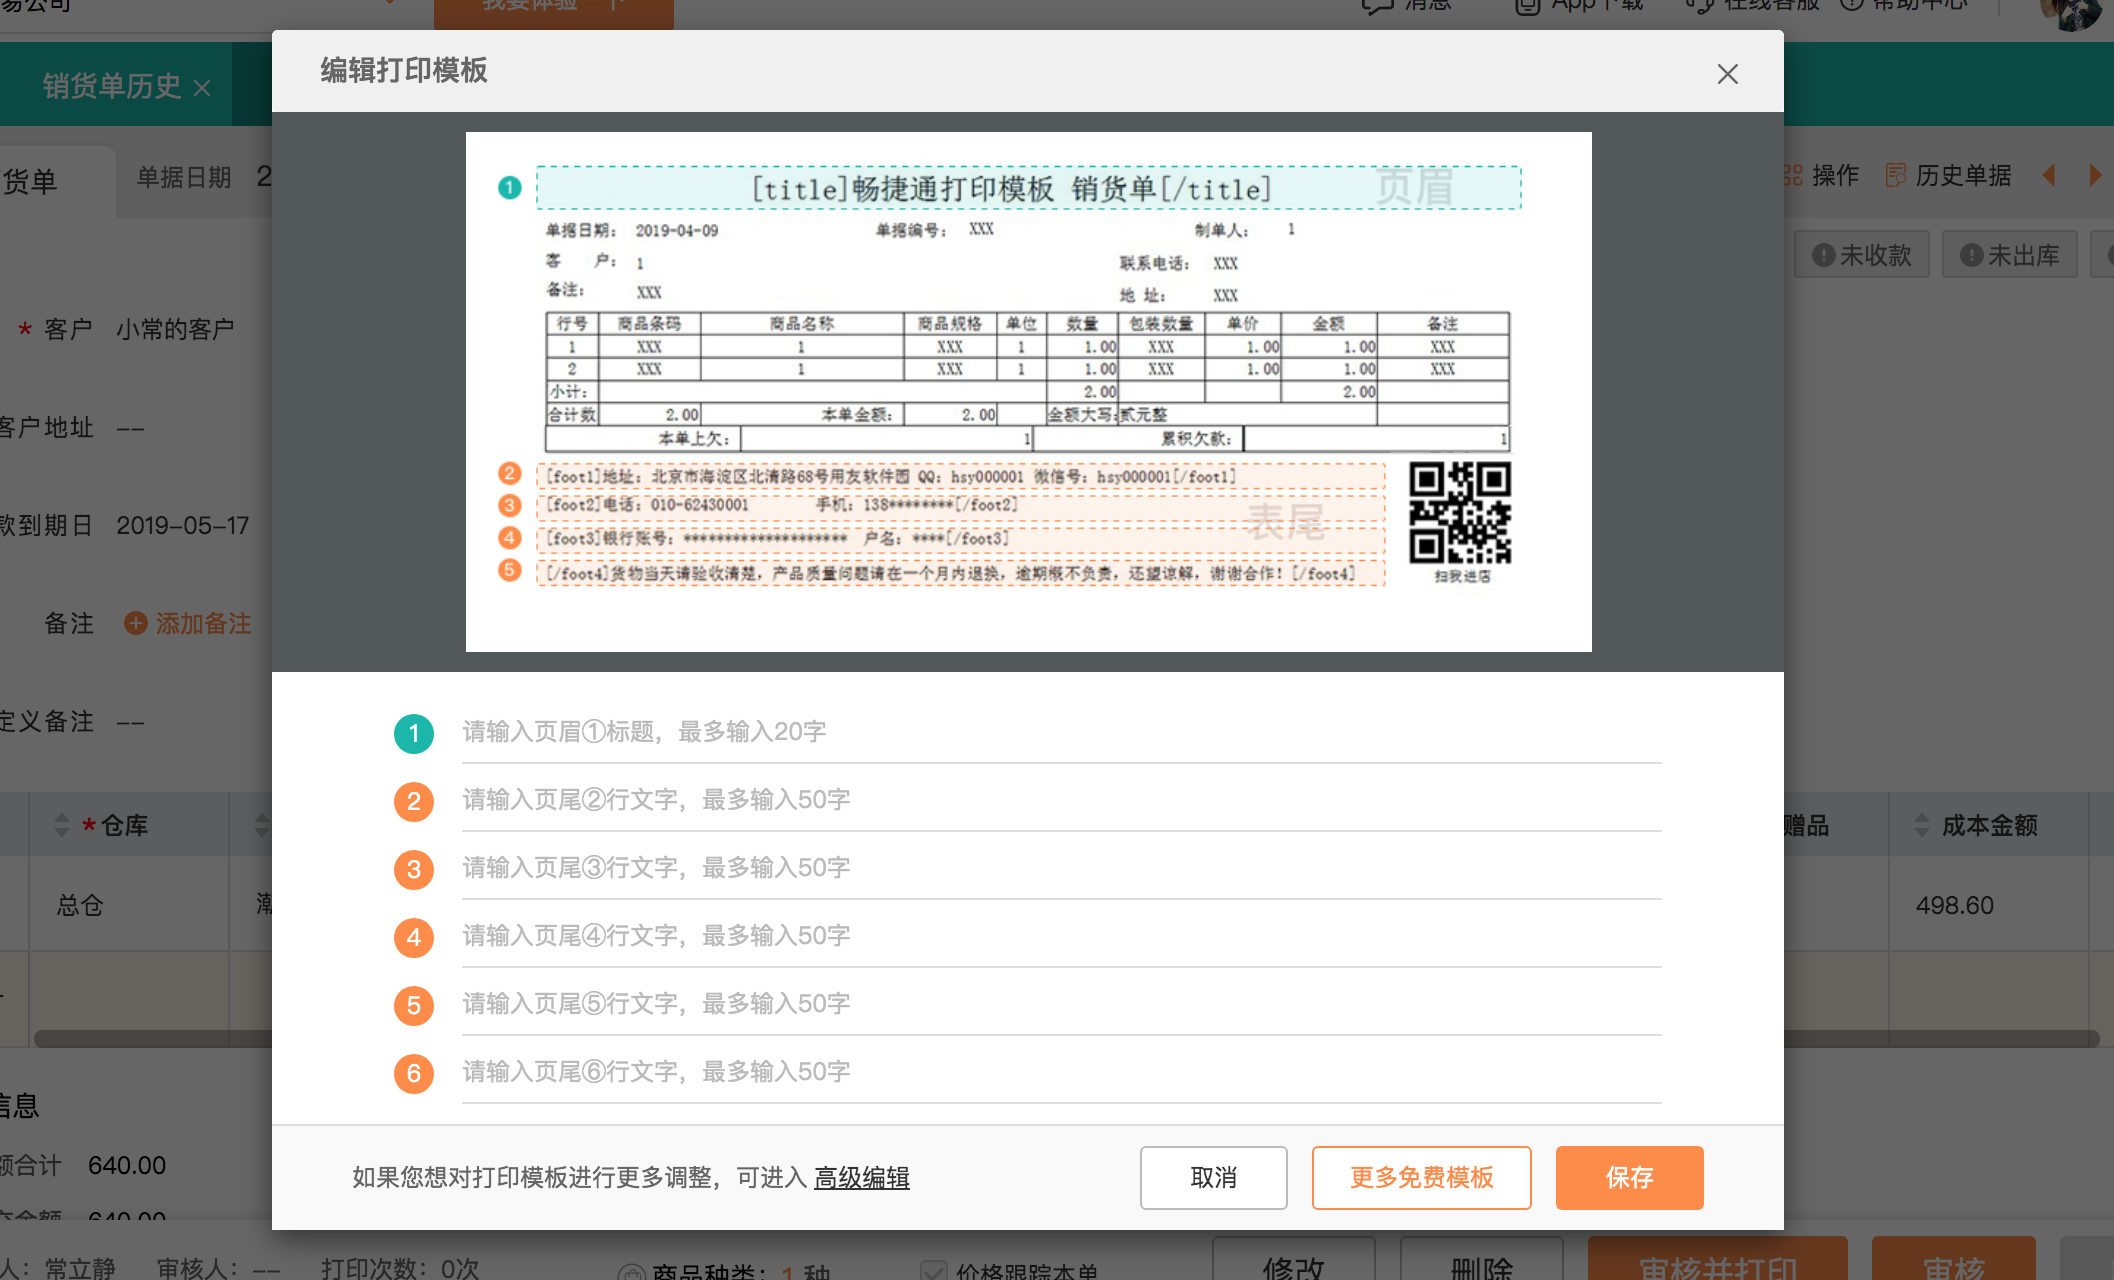Click 取消 cancel button to discard changes
This screenshot has height=1280, width=2114.
pos(1216,1177)
